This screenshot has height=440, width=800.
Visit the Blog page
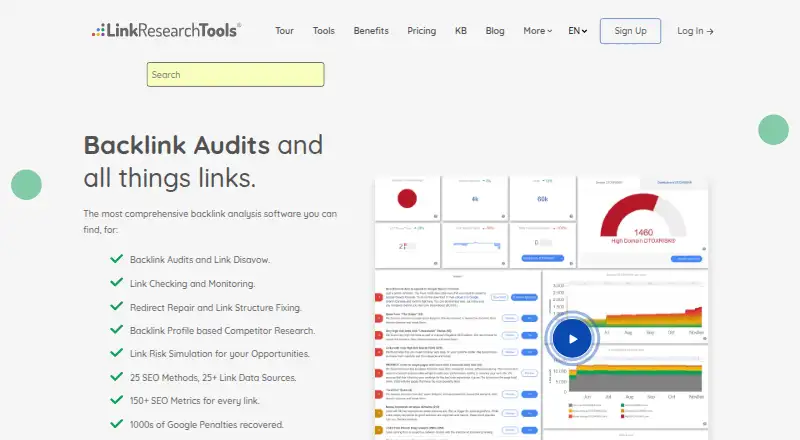tap(495, 31)
